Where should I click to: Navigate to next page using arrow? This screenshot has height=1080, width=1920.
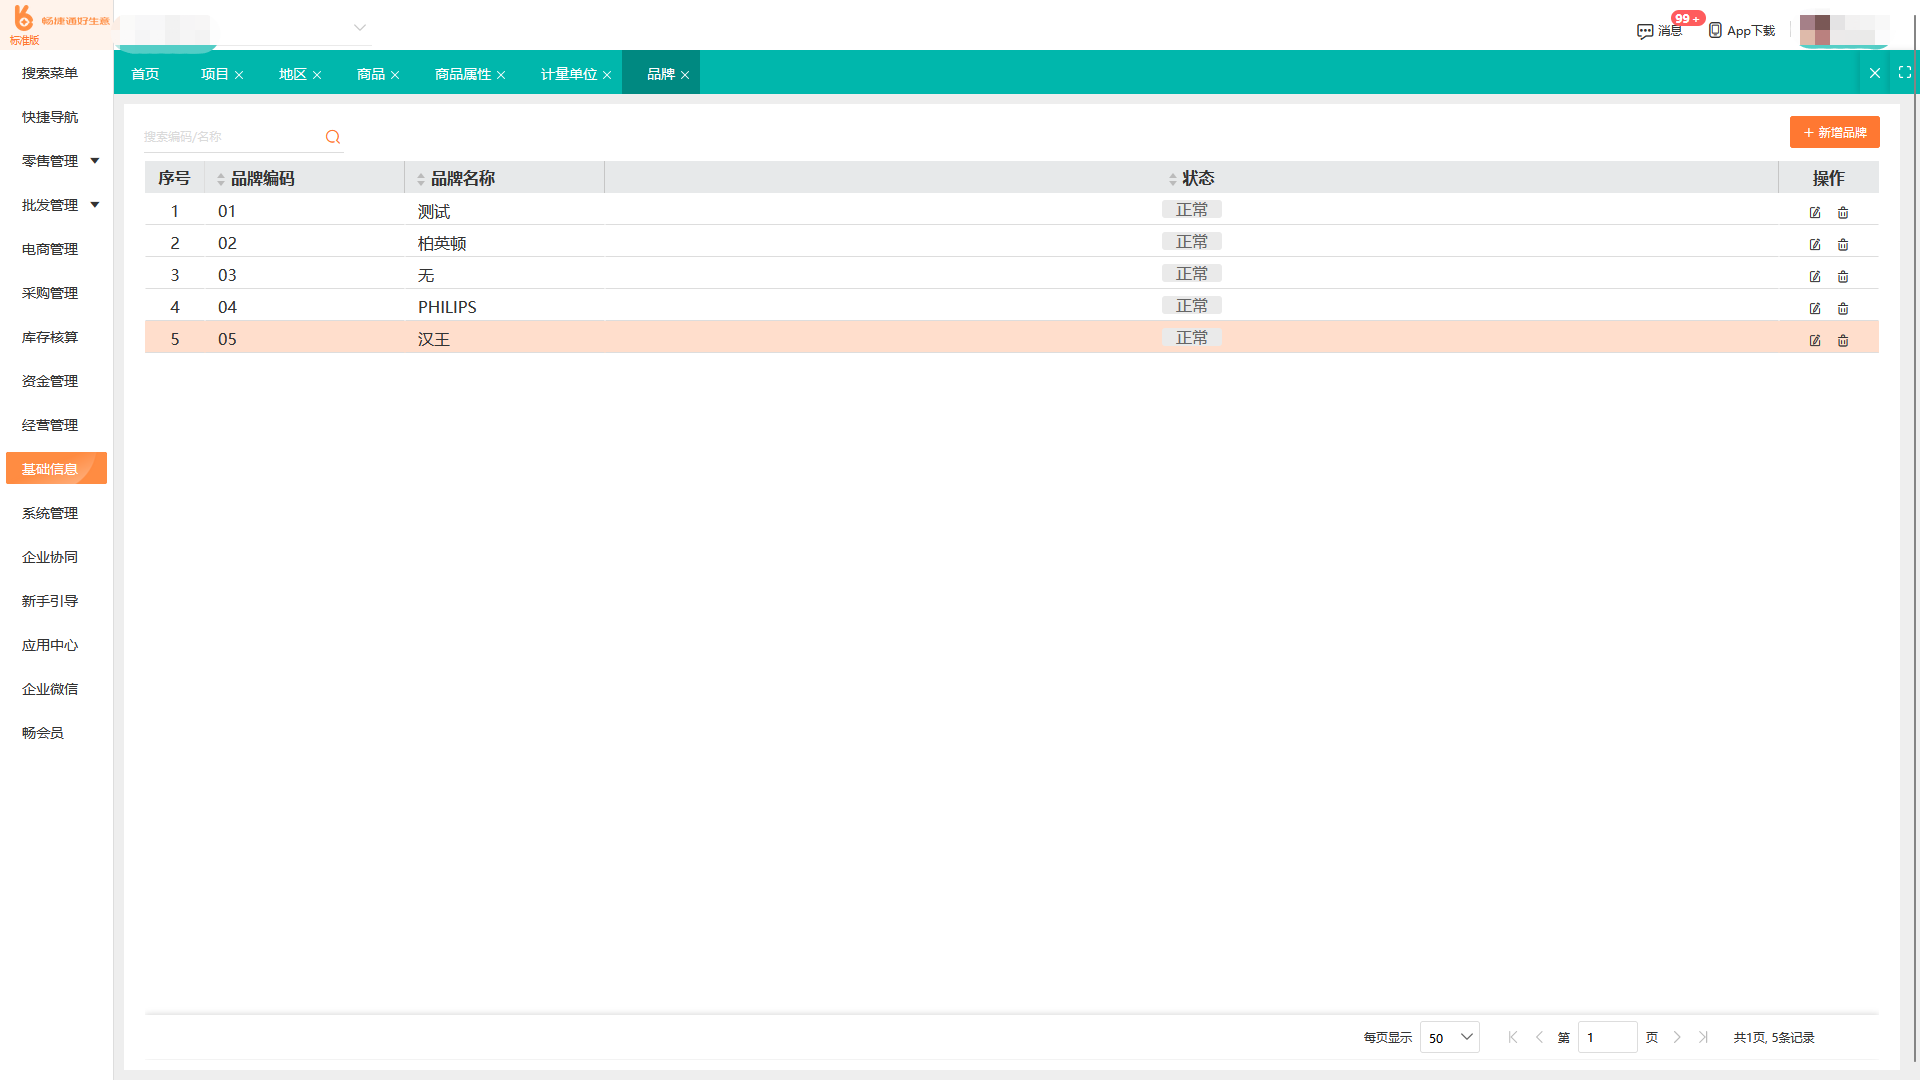1677,1038
